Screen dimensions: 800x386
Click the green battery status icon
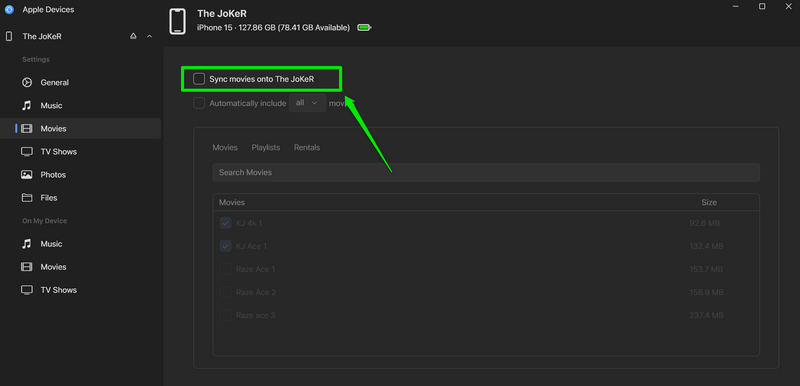point(364,28)
